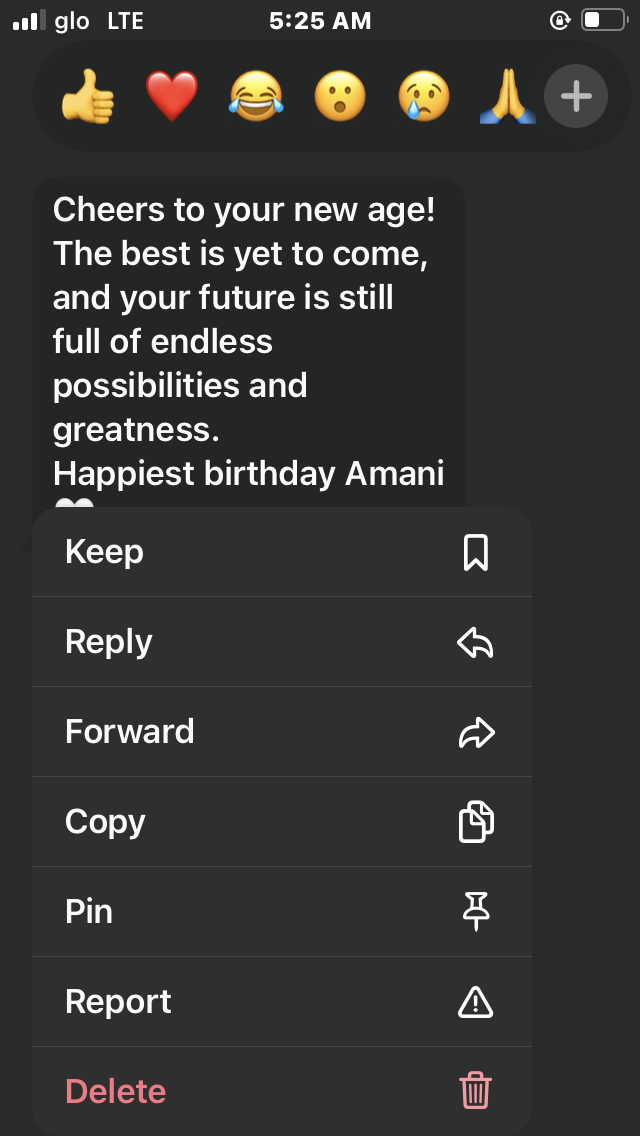The height and width of the screenshot is (1136, 640).
Task: React with the thumbs up emoji
Action: coord(88,97)
